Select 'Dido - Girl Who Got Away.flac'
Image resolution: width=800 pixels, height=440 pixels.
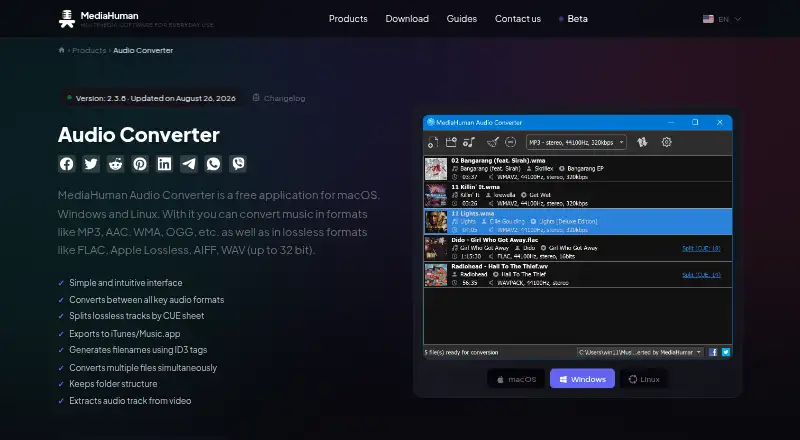pos(578,248)
